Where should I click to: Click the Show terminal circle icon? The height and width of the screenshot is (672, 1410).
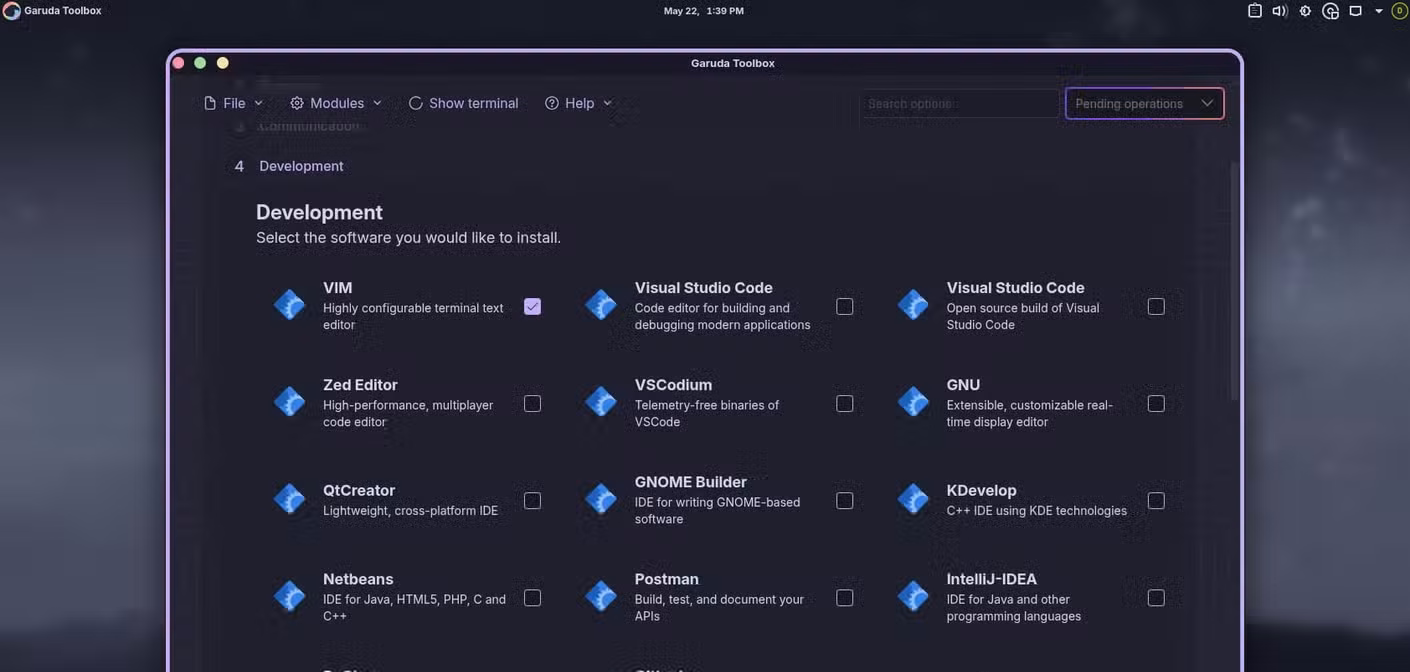(416, 103)
